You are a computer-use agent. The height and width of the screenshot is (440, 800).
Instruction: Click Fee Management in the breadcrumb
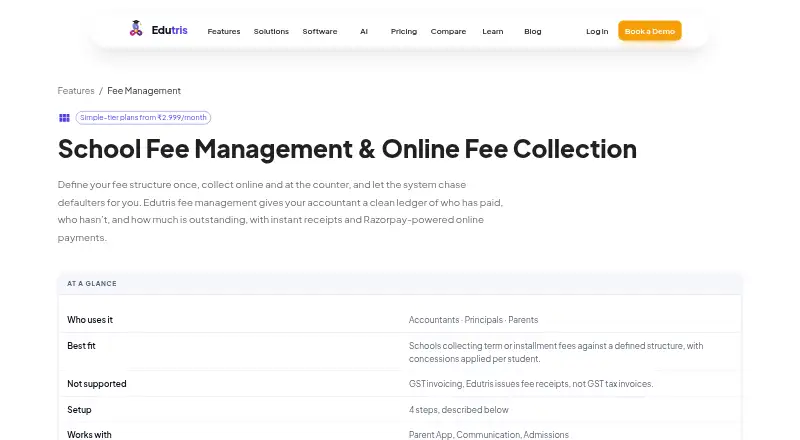click(x=144, y=90)
